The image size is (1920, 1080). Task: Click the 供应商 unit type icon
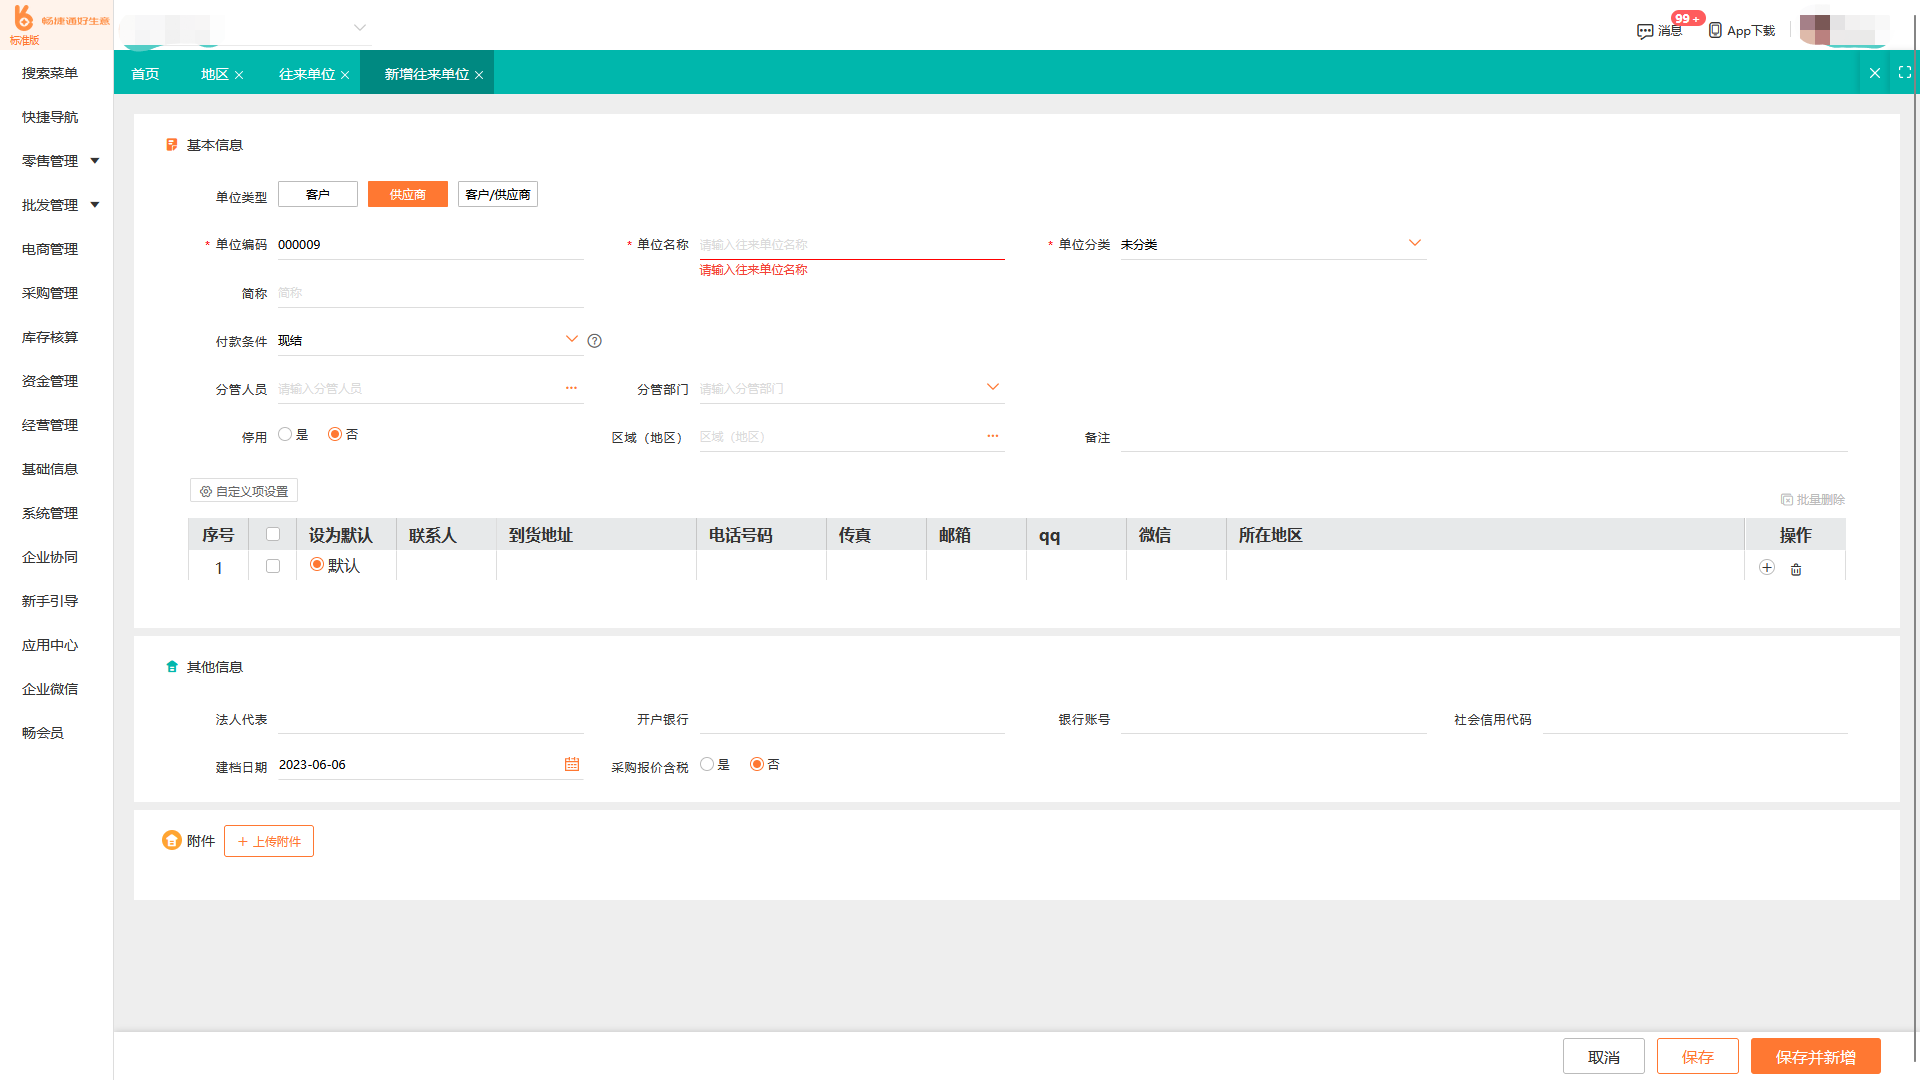tap(406, 194)
